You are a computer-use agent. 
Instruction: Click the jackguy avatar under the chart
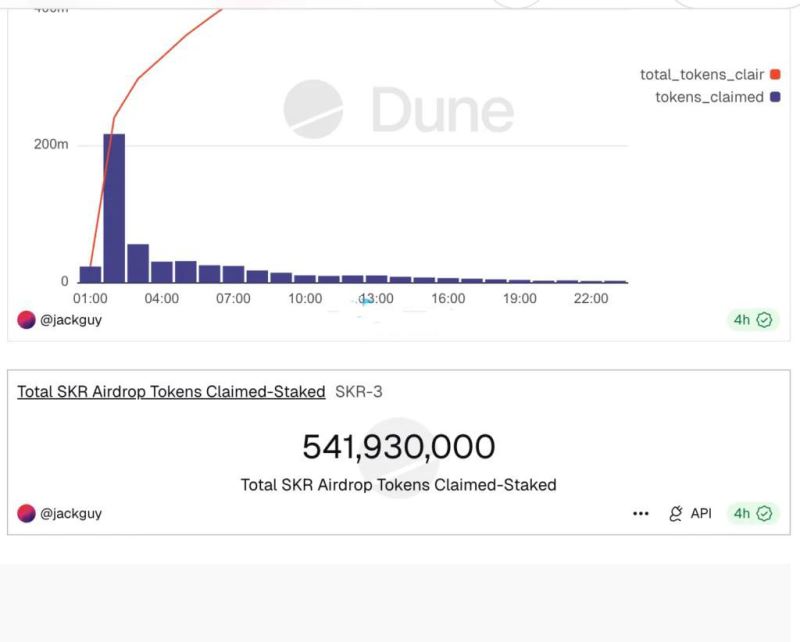point(27,320)
